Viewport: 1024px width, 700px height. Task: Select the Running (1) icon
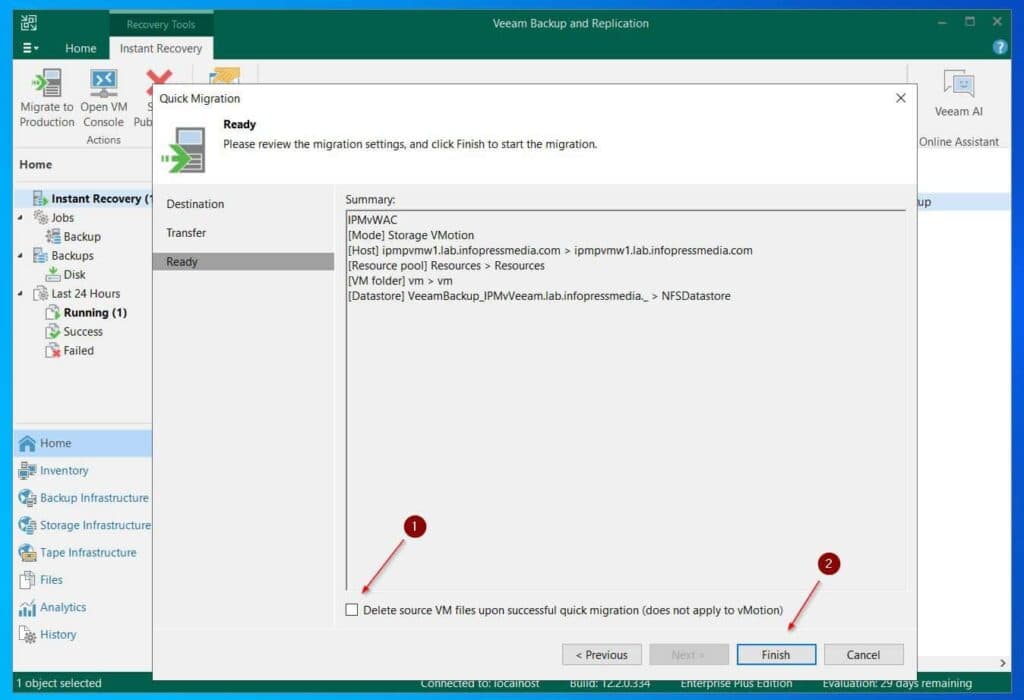(x=53, y=312)
